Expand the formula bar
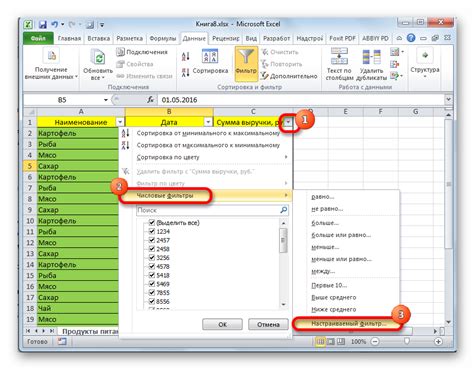 (449, 99)
